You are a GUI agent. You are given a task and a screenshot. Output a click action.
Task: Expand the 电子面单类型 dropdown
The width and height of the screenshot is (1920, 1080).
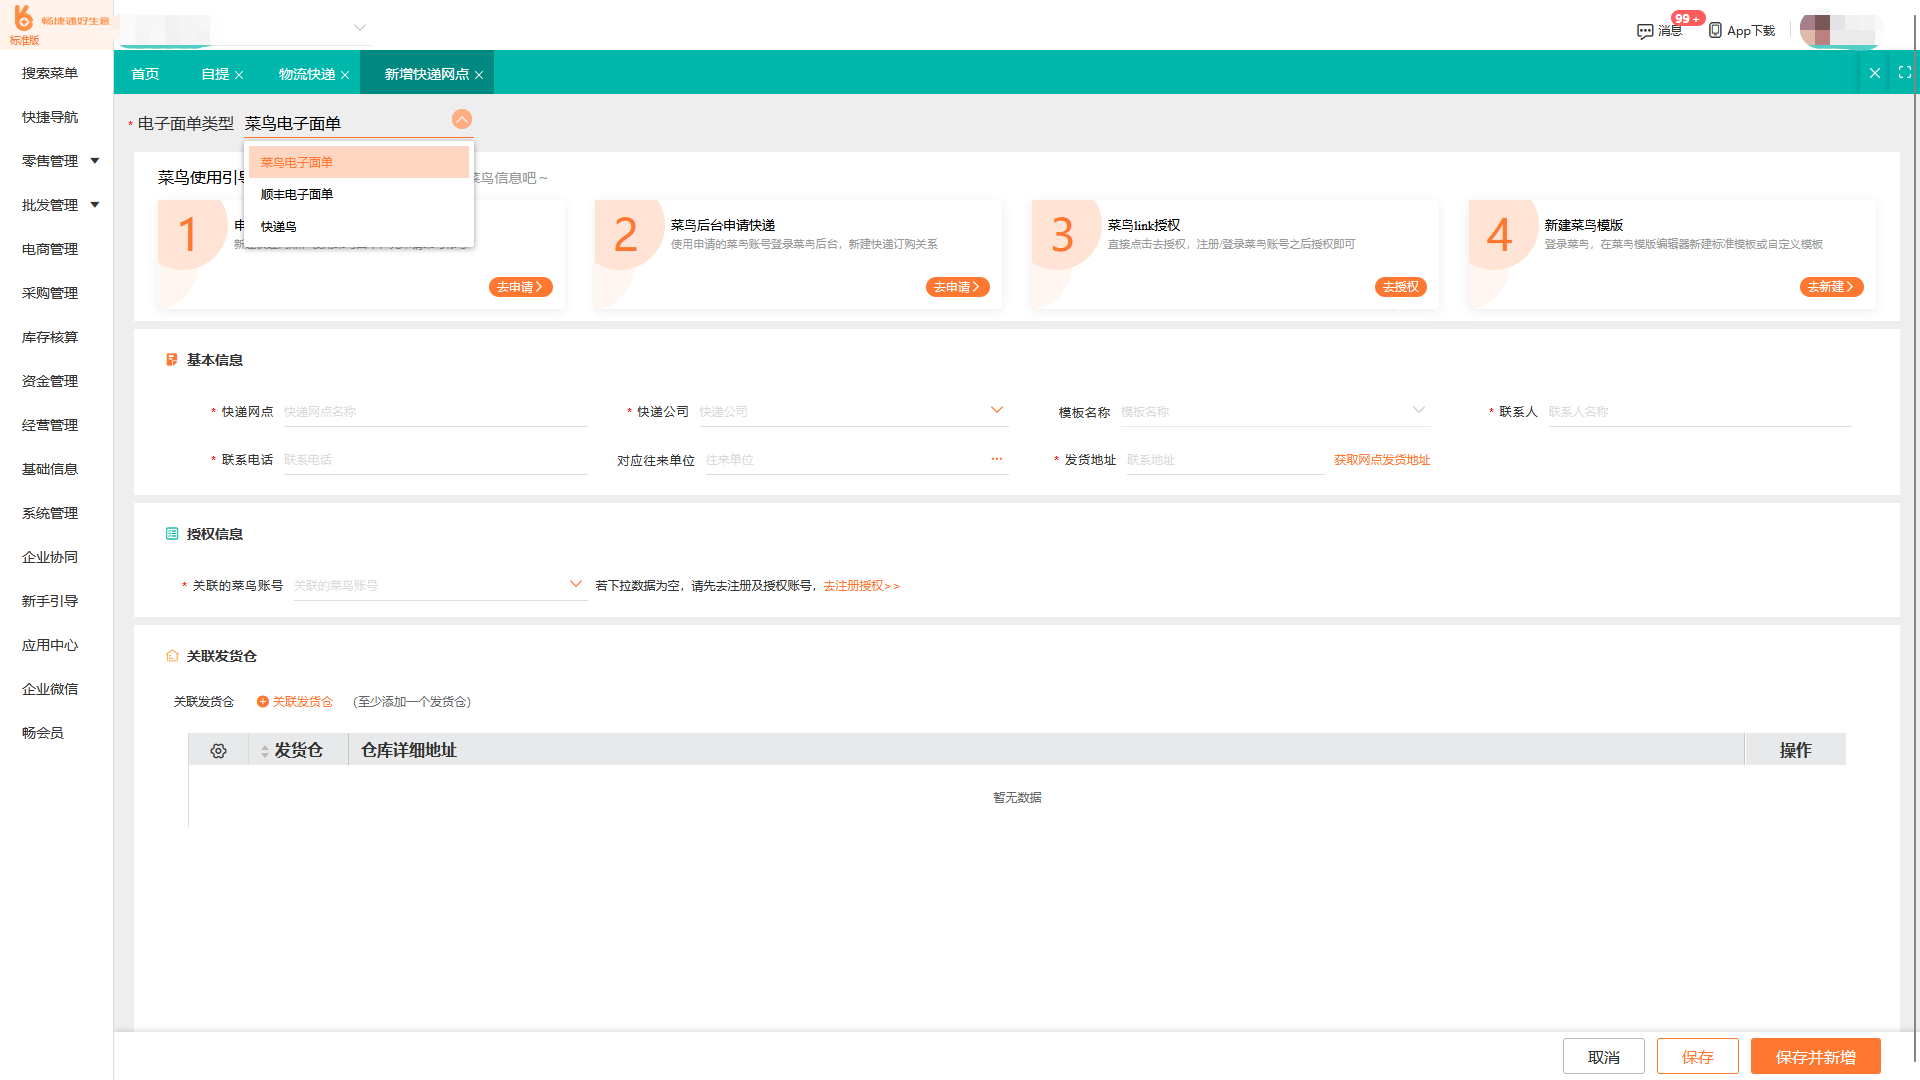tap(460, 121)
